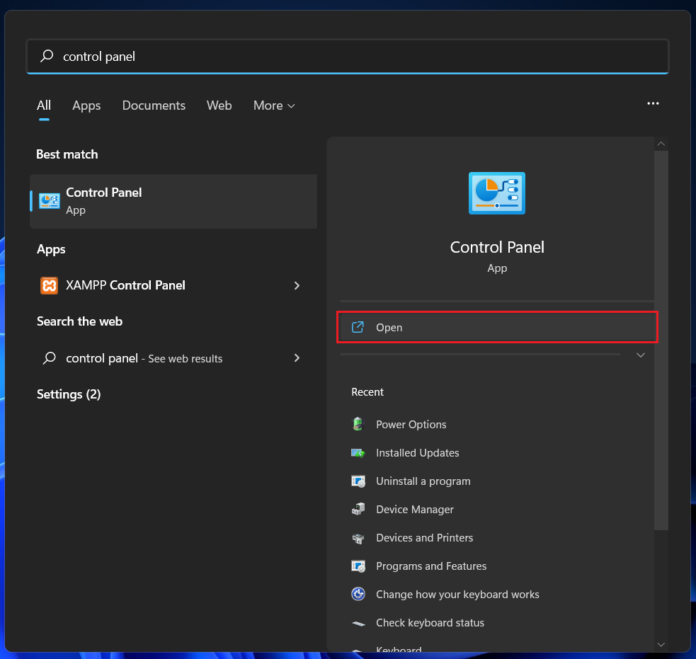Click the preview pane scroll down arrow
This screenshot has height=659, width=696.
661,645
